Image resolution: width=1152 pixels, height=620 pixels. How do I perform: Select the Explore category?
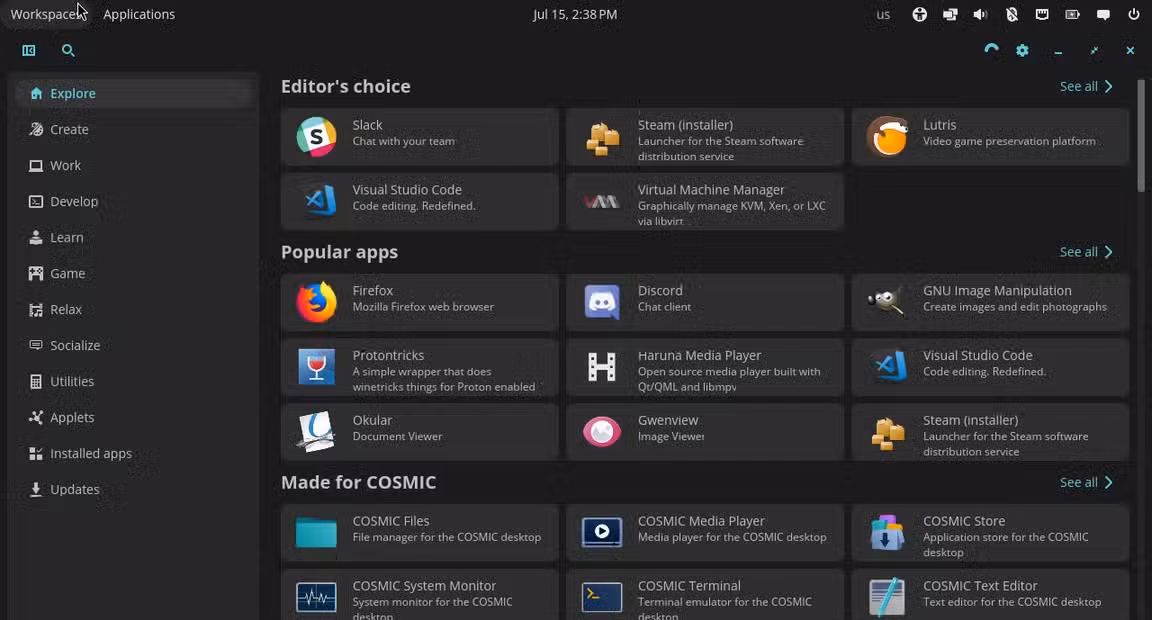point(136,93)
